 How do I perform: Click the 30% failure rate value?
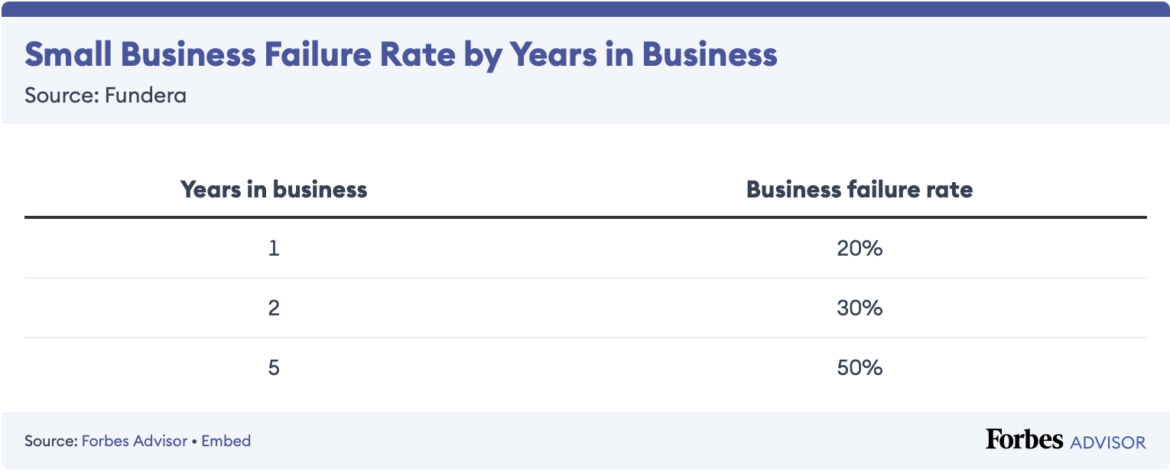pyautogui.click(x=859, y=308)
